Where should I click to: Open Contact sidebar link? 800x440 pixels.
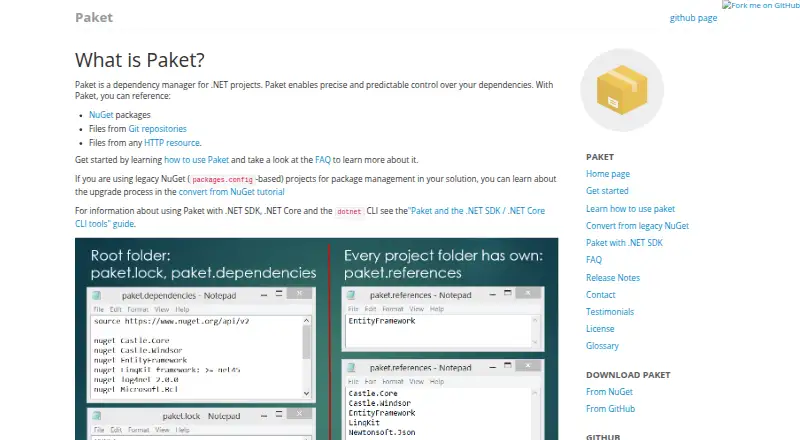point(601,295)
